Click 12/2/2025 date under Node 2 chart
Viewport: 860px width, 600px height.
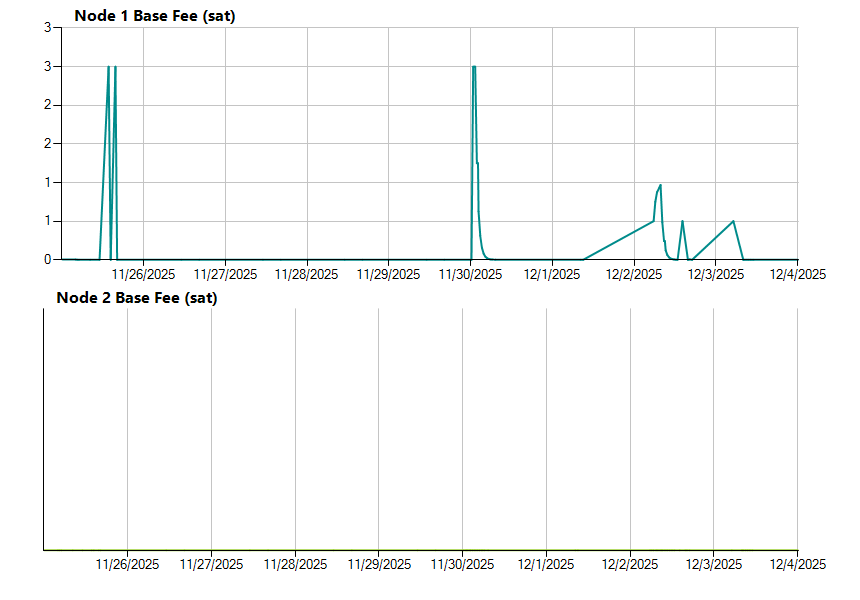point(629,564)
